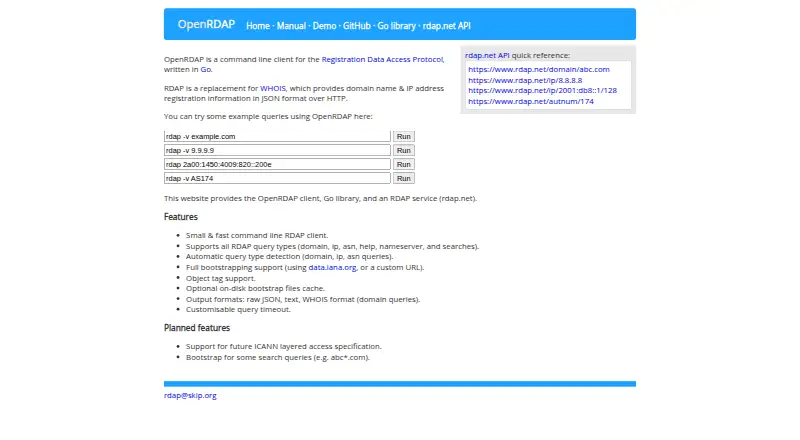This screenshot has height=440, width=800.
Task: Click 'Small & fast command line RDAP client.'
Action: (x=257, y=235)
